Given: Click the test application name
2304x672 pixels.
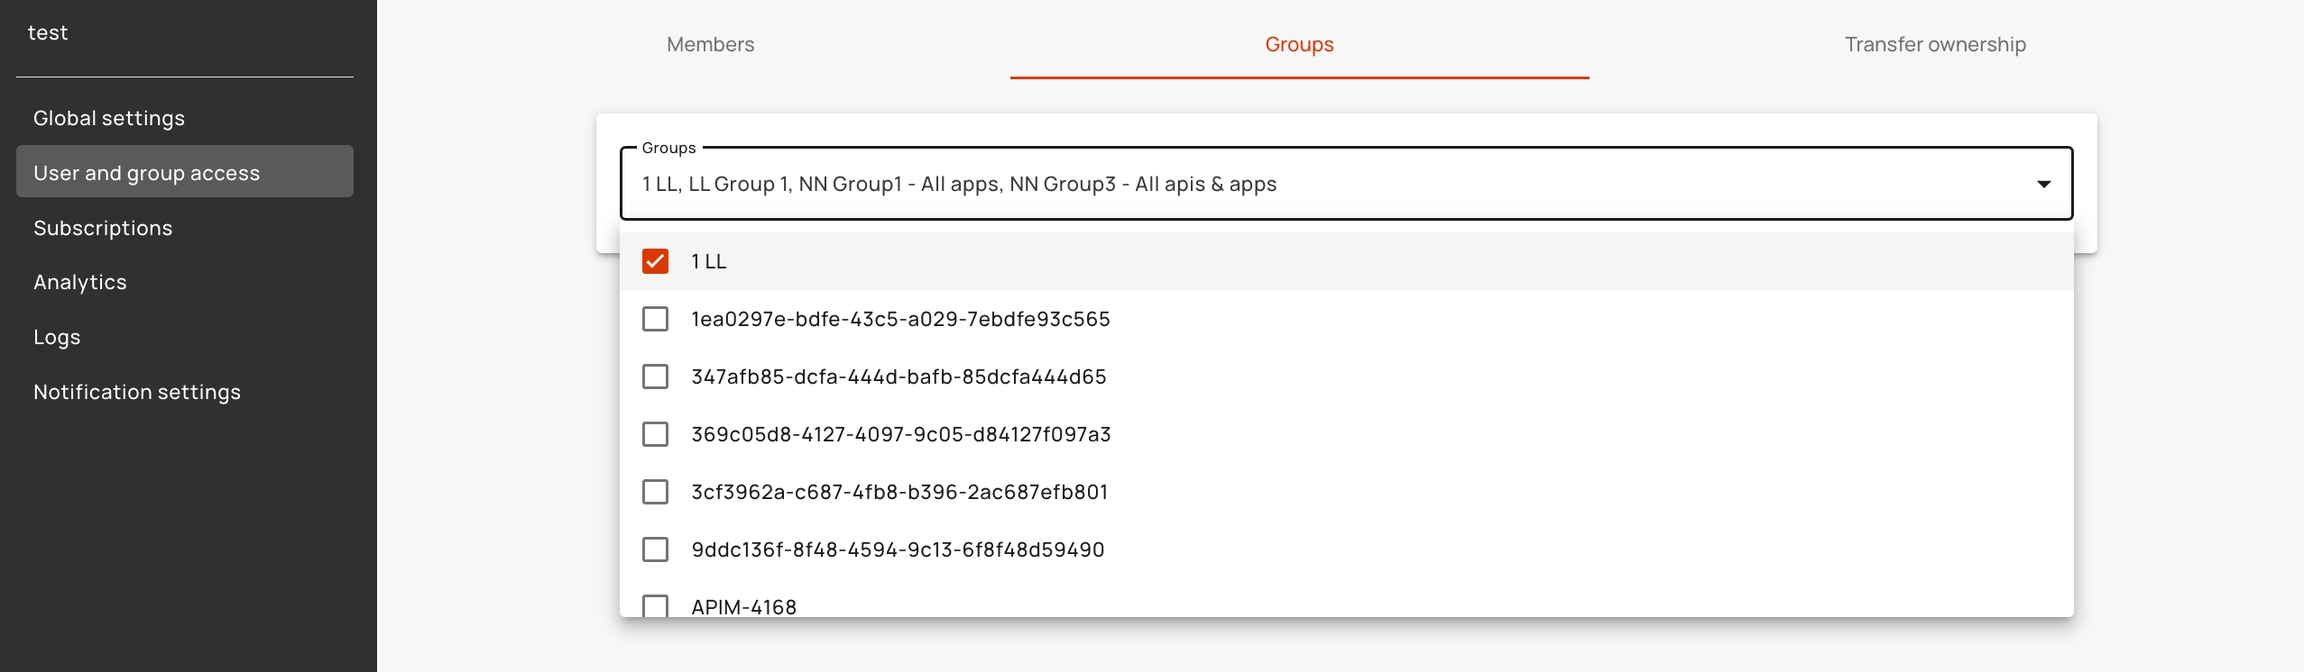Looking at the screenshot, I should click(x=48, y=33).
